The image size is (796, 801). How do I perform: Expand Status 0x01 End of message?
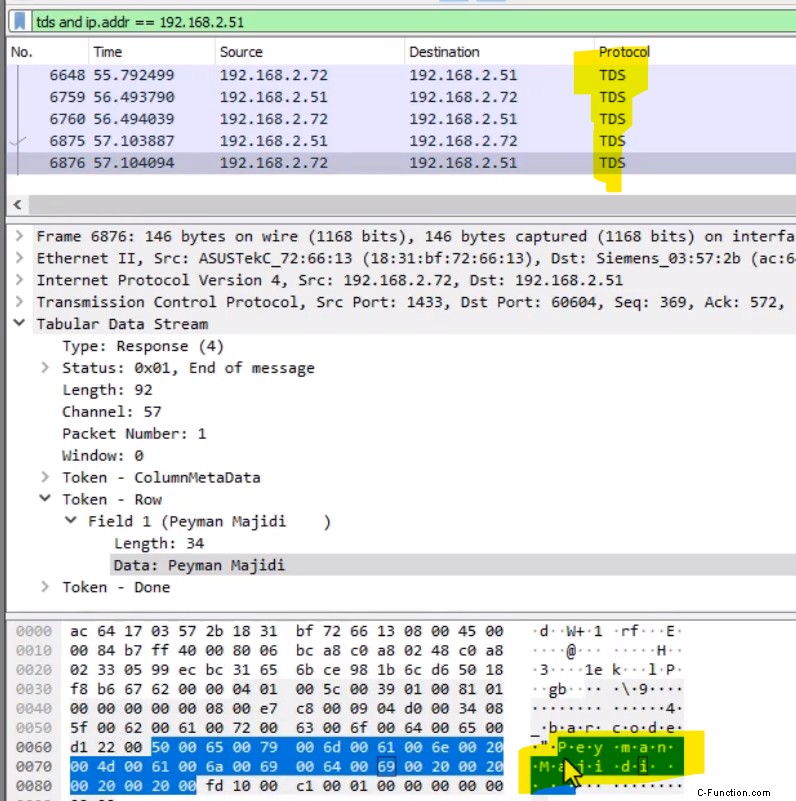coord(45,368)
